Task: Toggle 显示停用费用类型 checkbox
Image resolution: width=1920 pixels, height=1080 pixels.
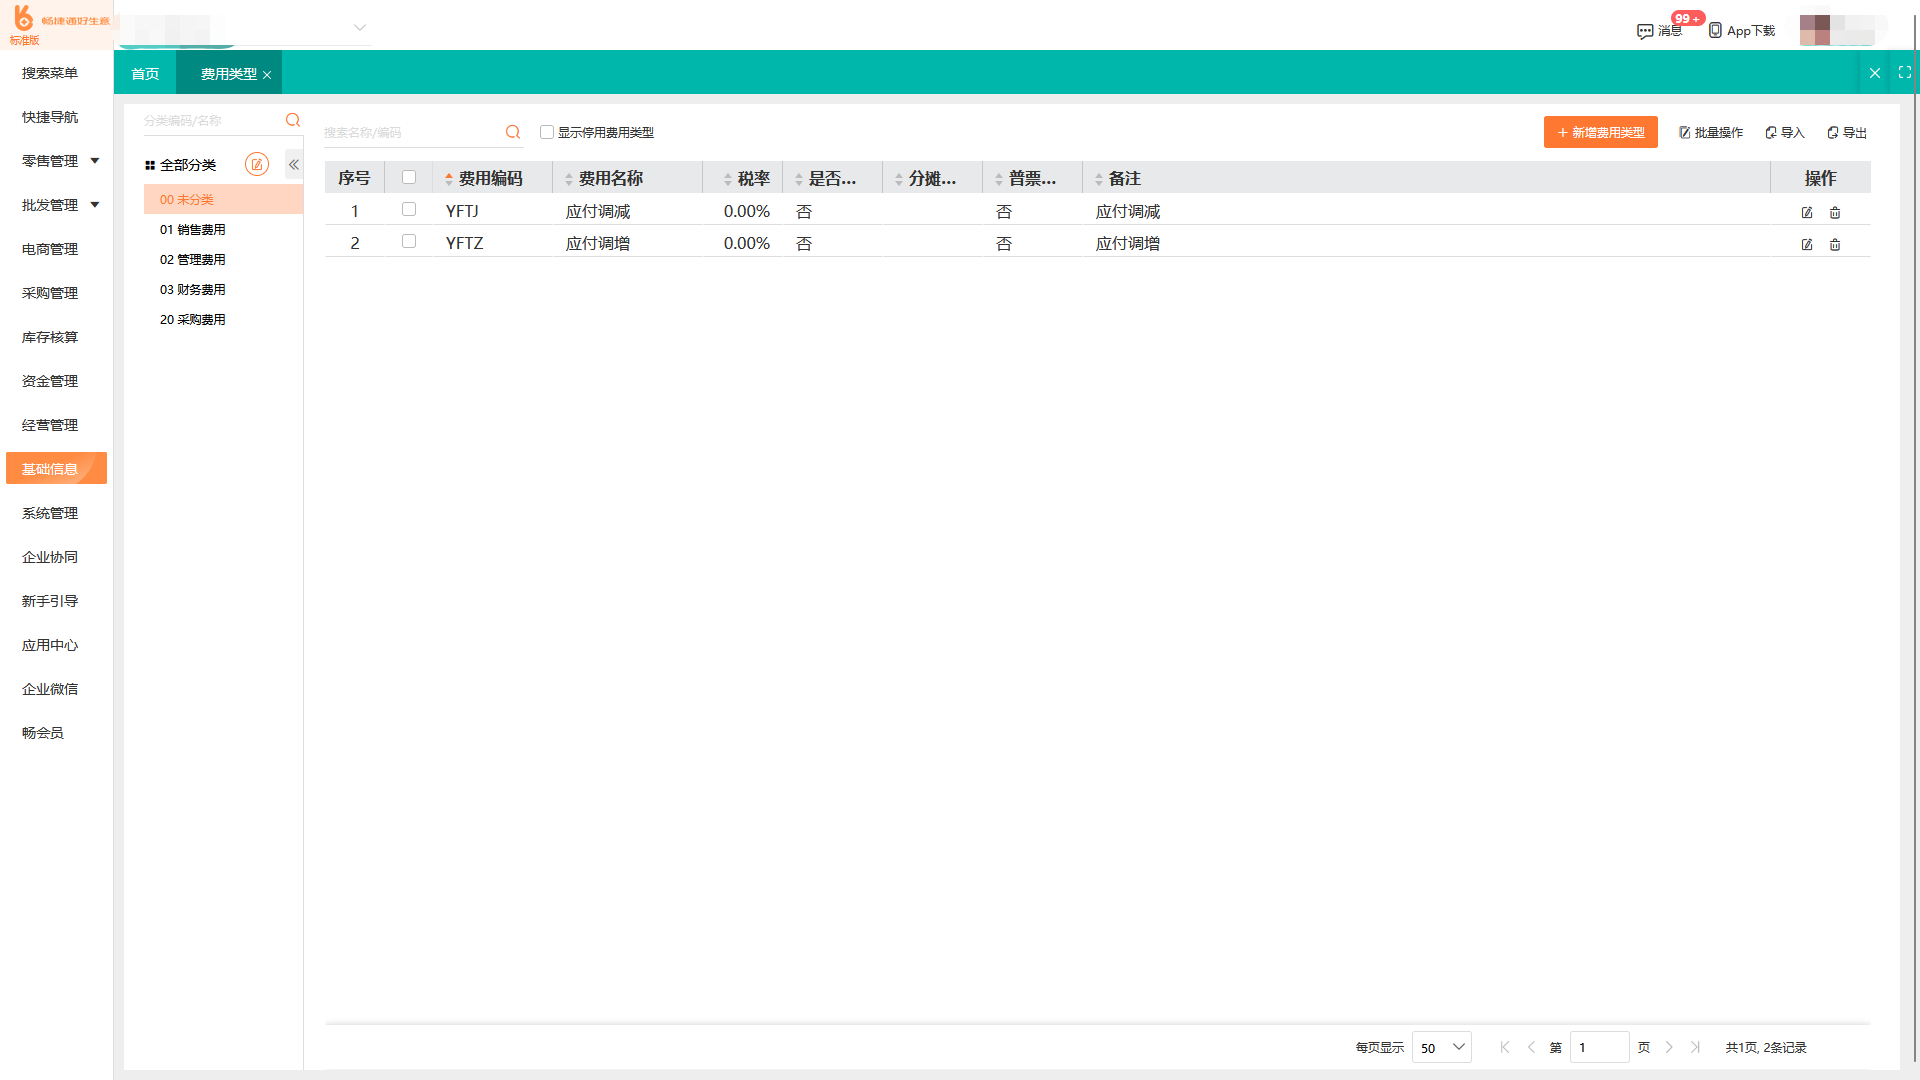Action: 546,132
